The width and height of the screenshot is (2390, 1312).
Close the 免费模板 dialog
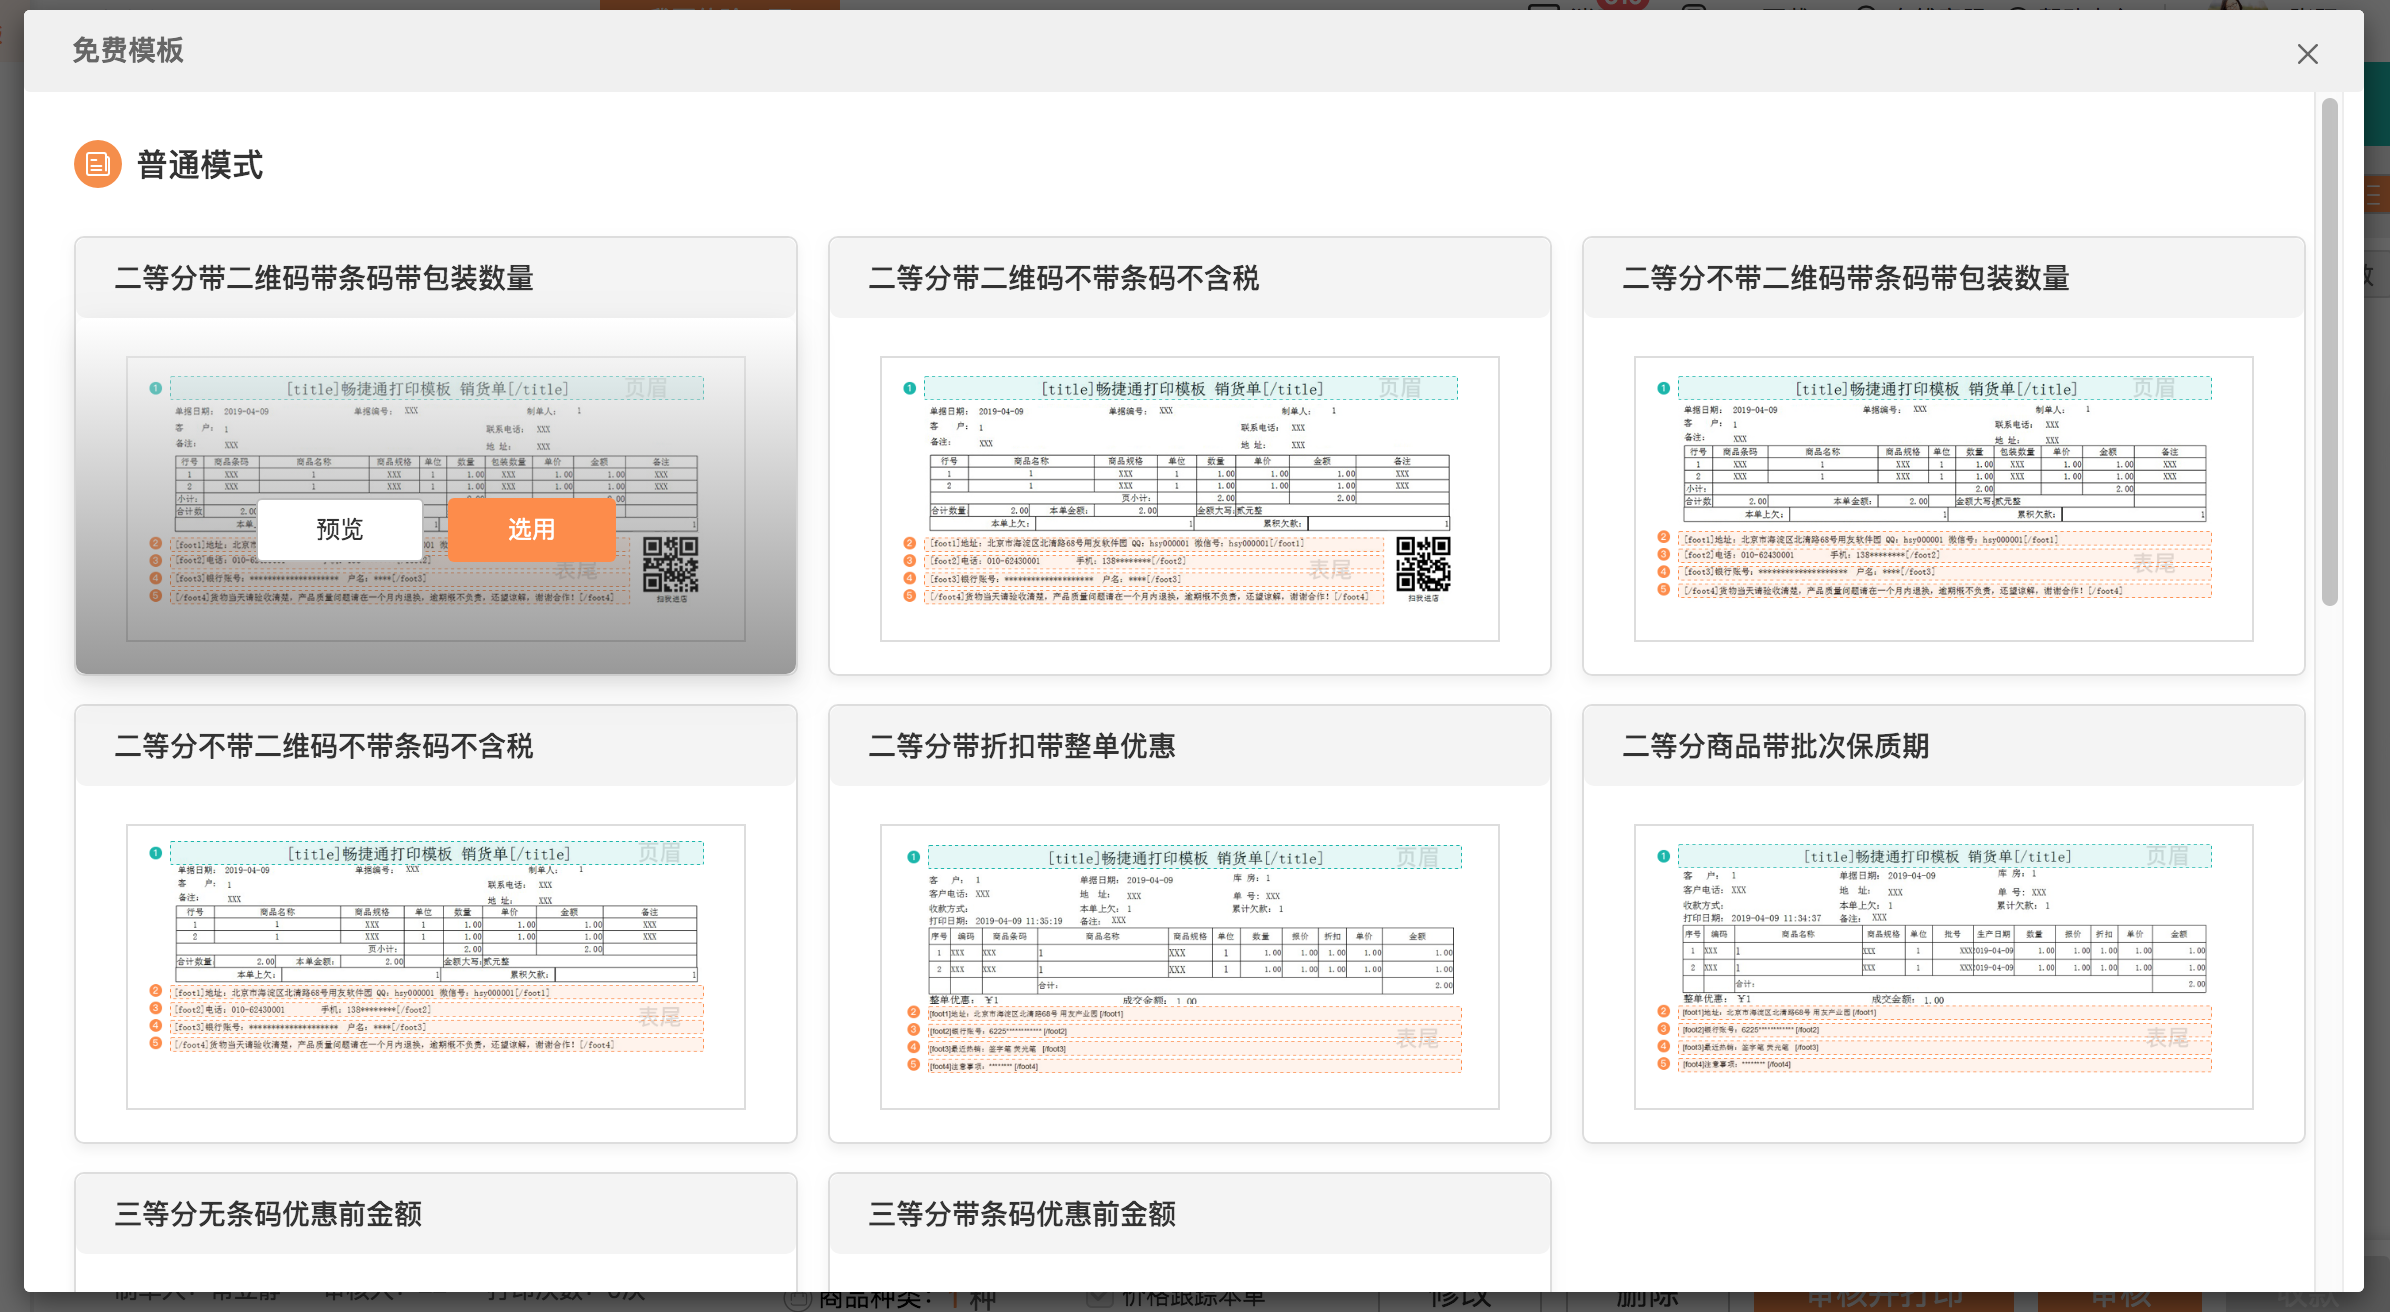[x=2308, y=53]
